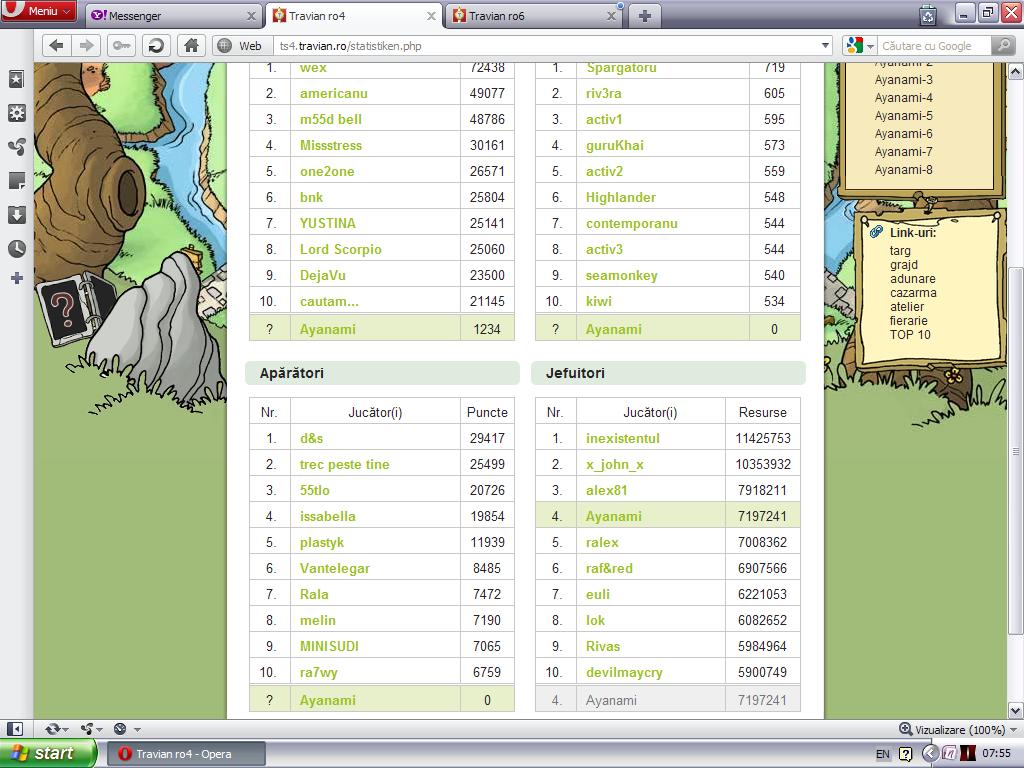Click the password wand key icon

[122, 46]
